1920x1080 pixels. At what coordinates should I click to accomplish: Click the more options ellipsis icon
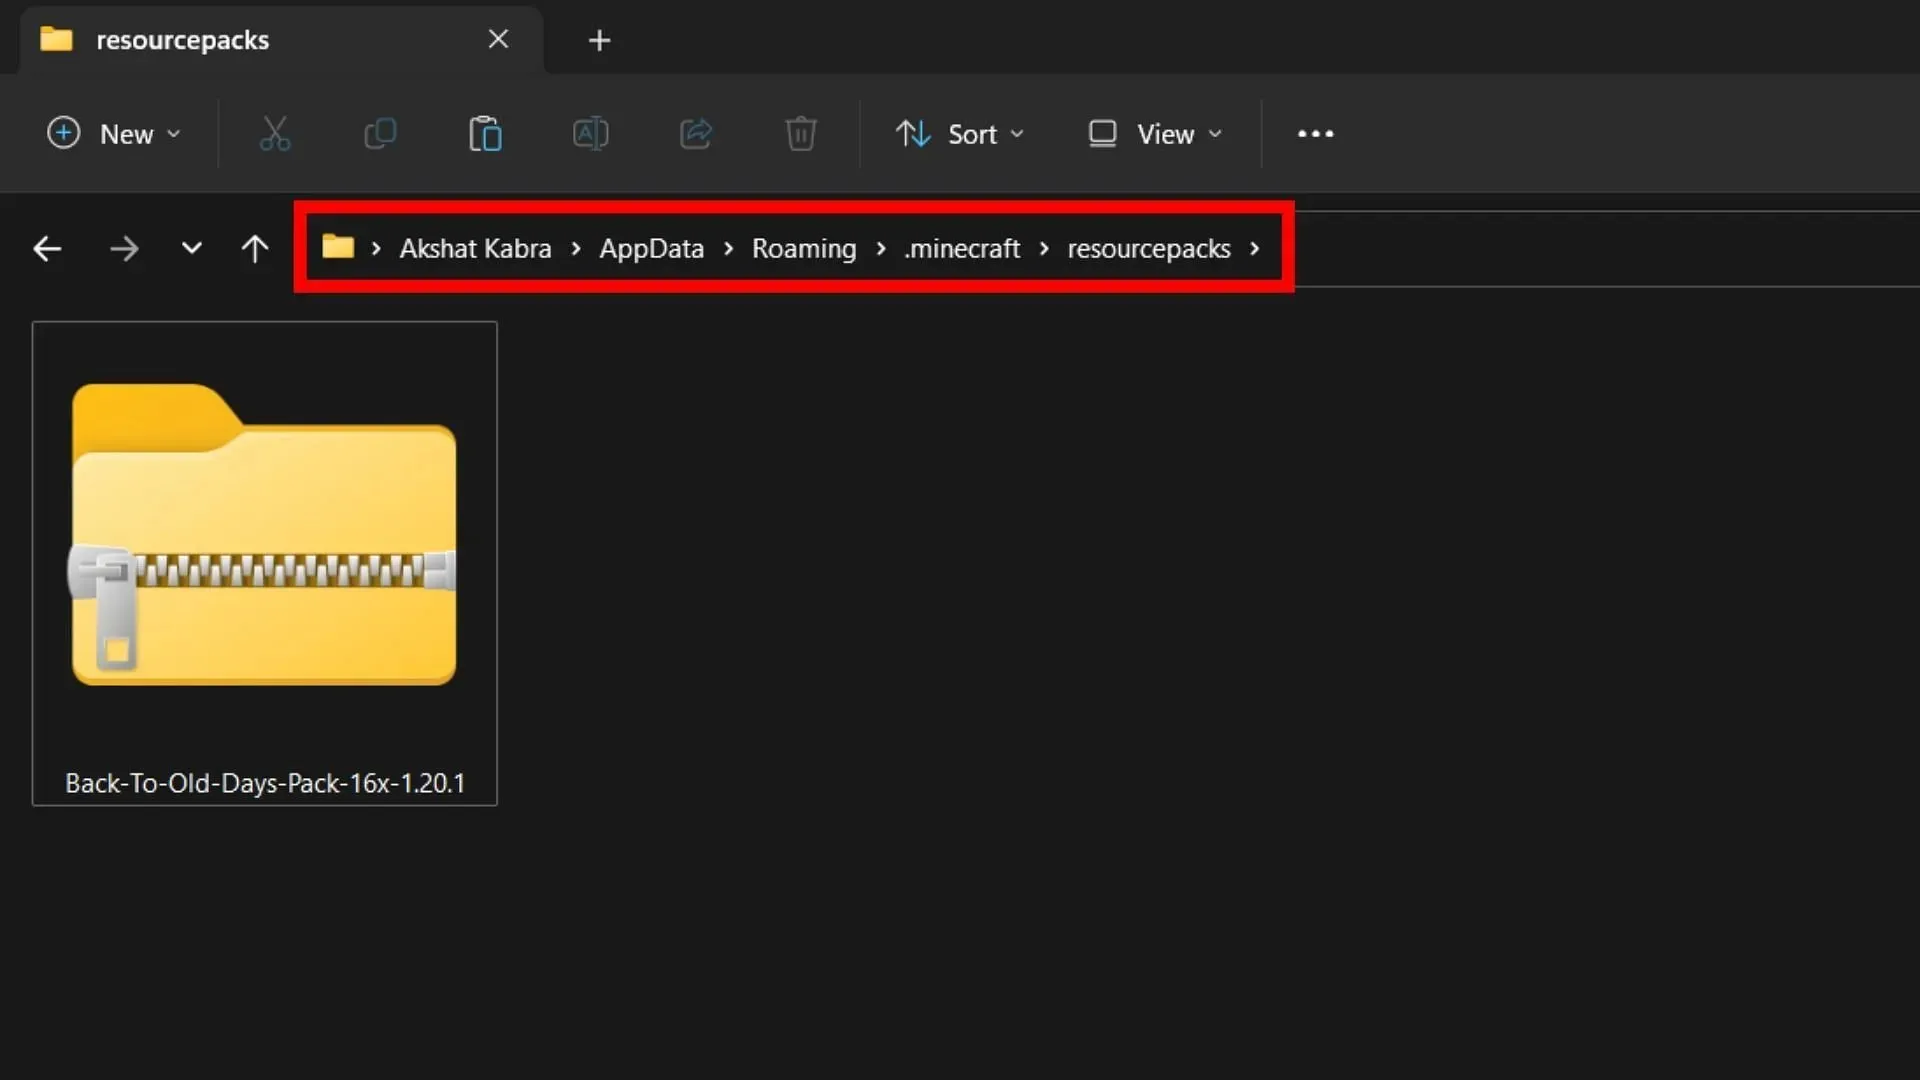coord(1316,133)
